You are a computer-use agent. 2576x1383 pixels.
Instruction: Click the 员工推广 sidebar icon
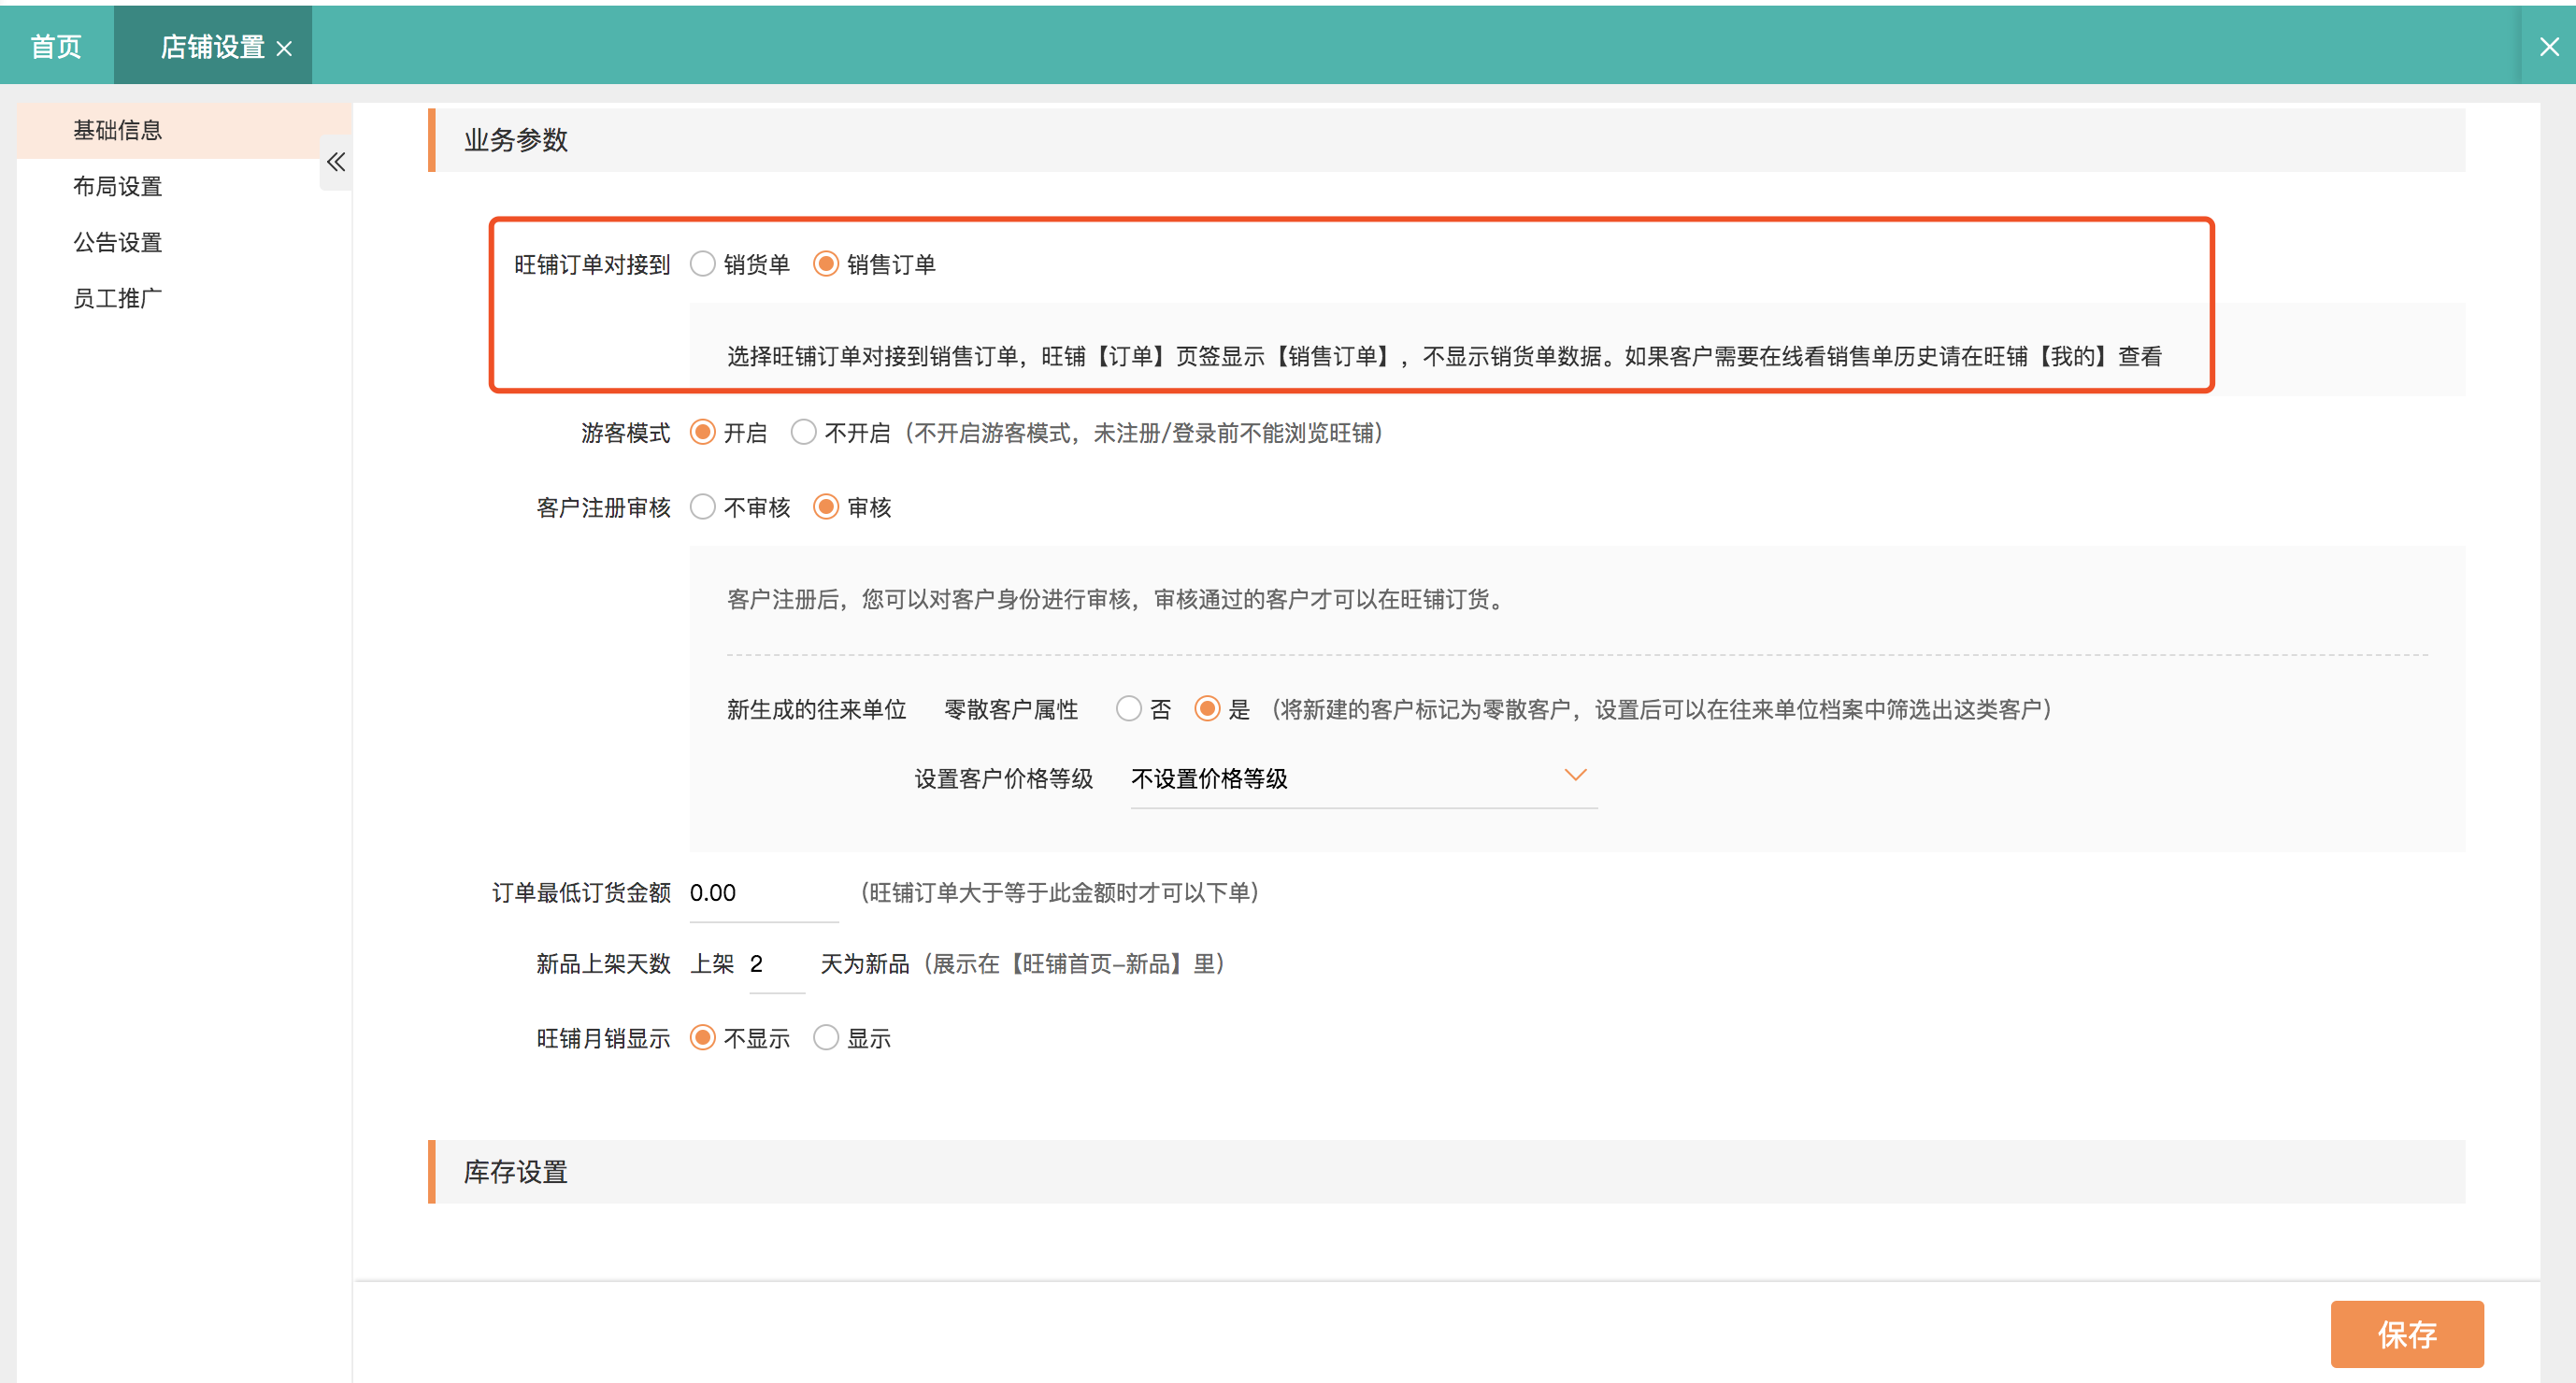pyautogui.click(x=118, y=296)
